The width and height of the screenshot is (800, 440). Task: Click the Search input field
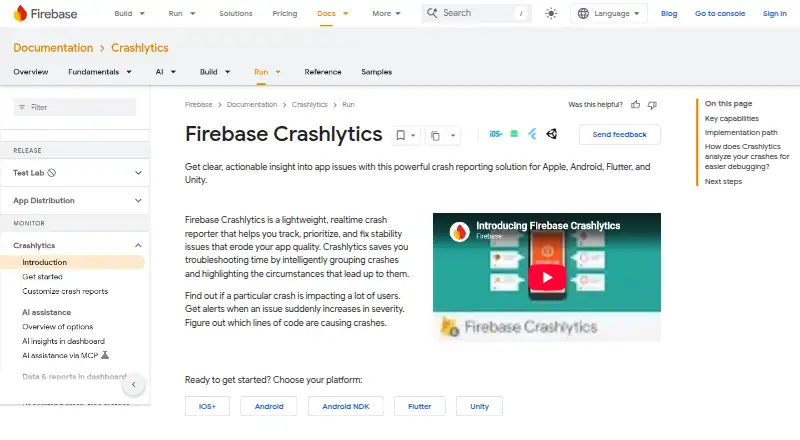click(477, 13)
